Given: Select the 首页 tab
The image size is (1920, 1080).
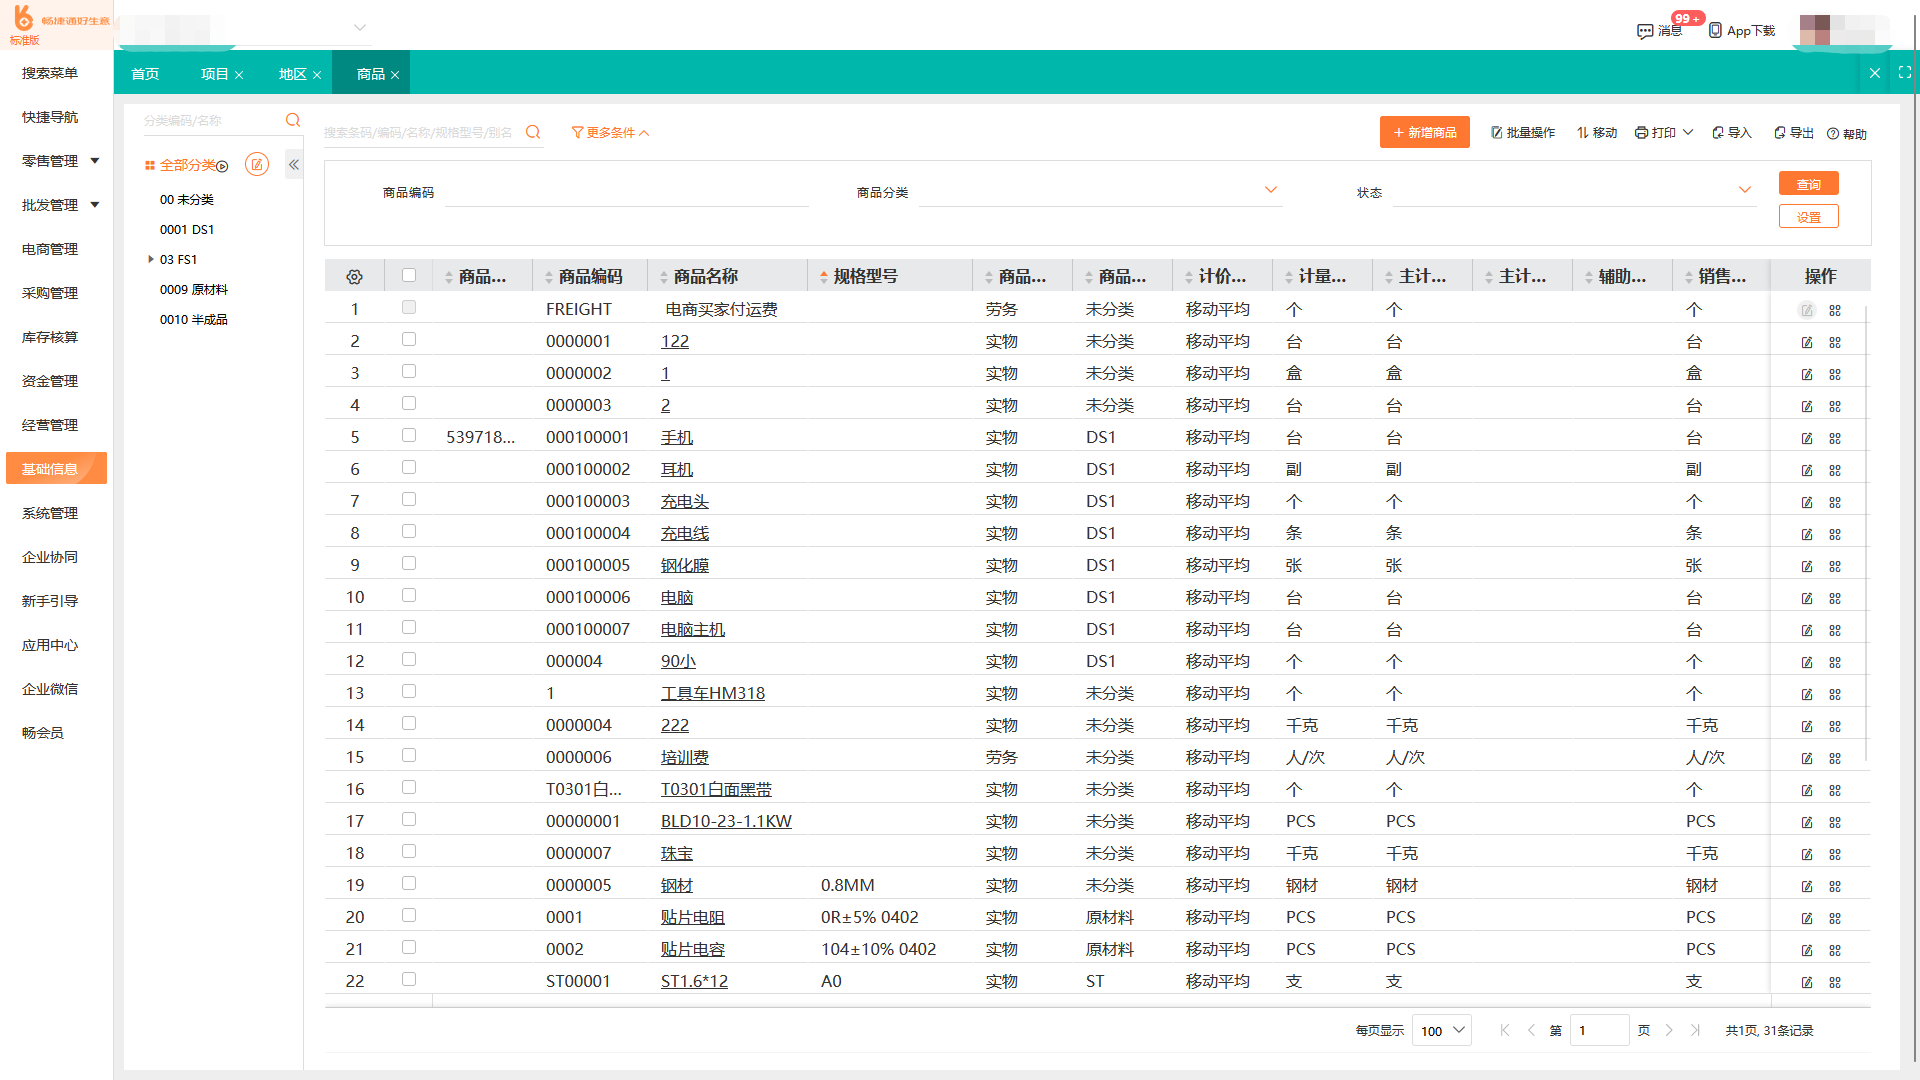Looking at the screenshot, I should coord(145,73).
